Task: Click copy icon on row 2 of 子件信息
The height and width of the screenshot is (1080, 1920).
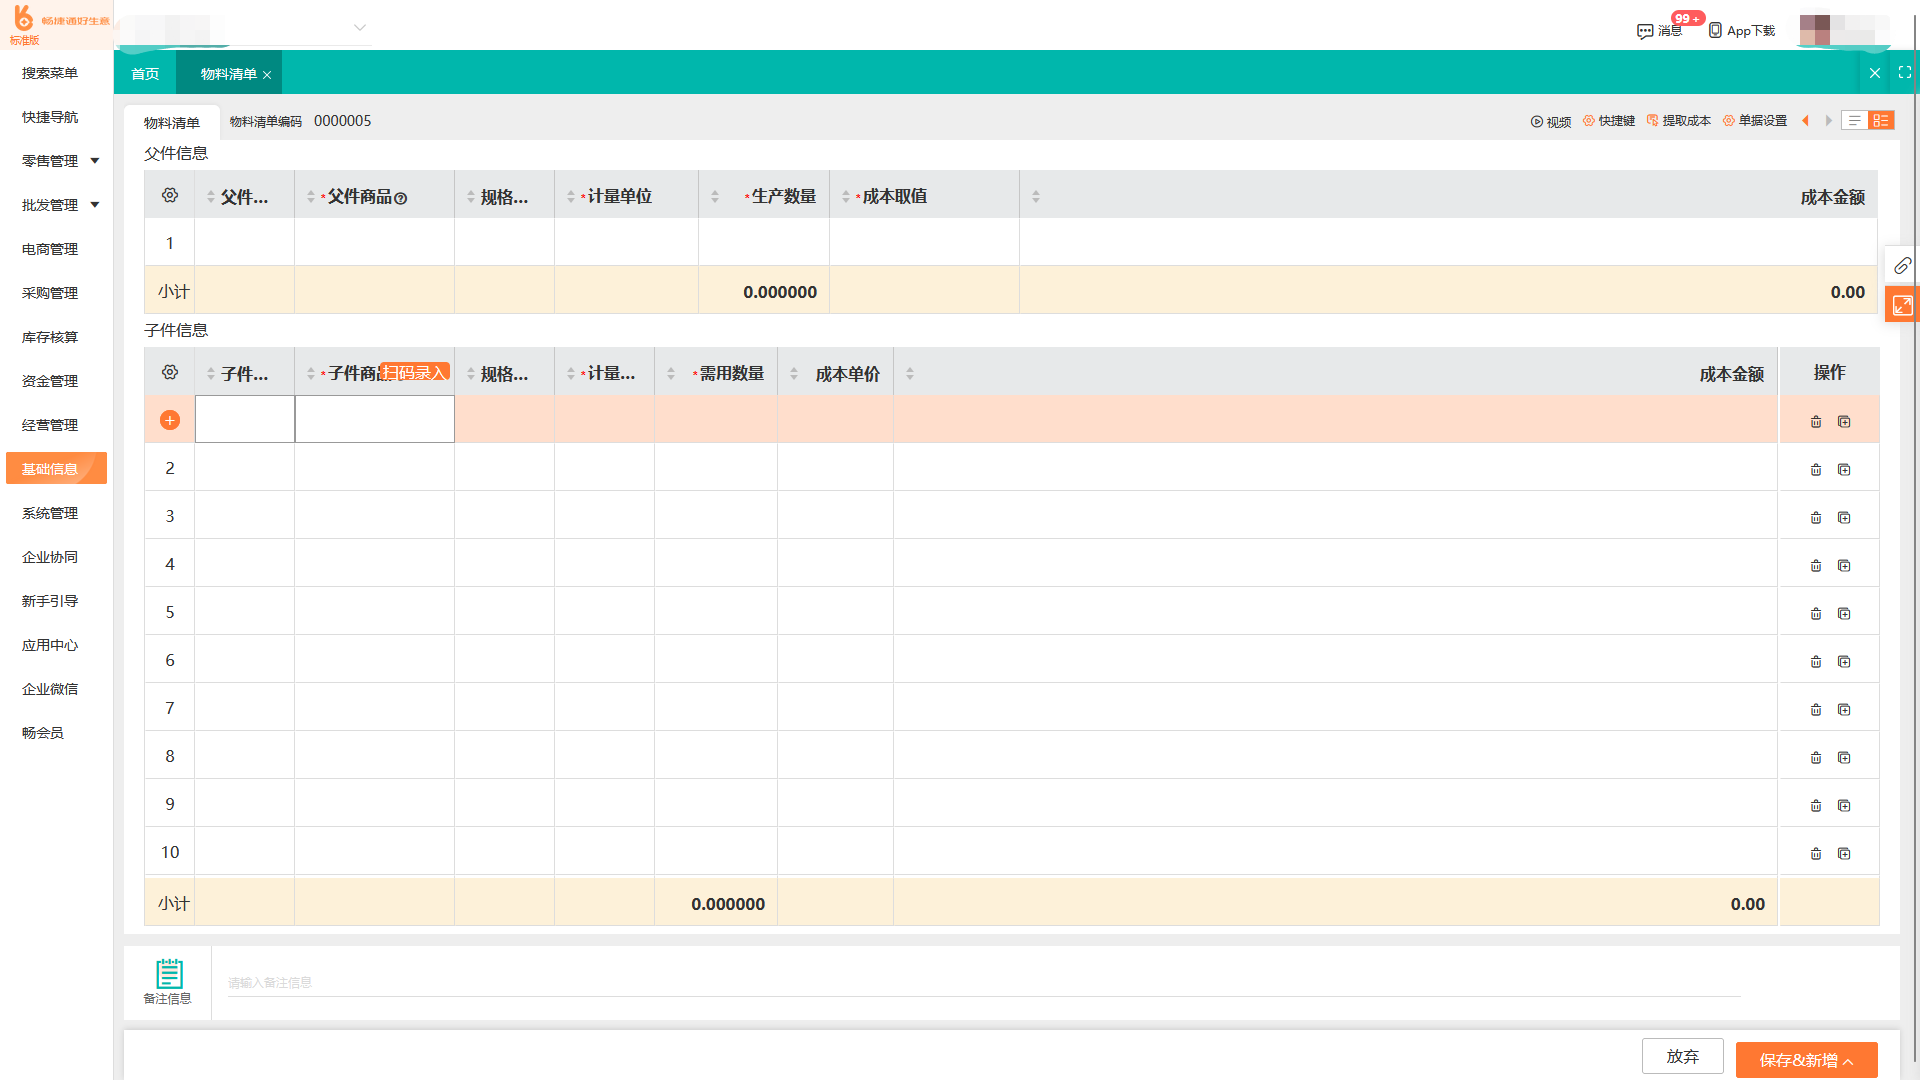Action: (1845, 469)
